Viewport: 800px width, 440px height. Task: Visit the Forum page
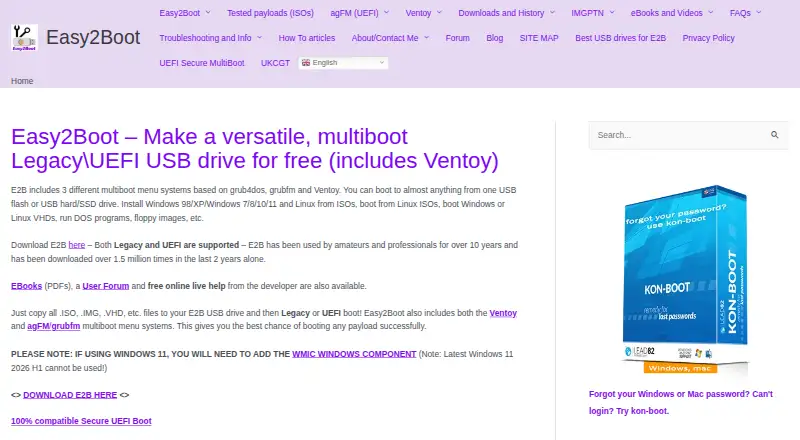(458, 38)
